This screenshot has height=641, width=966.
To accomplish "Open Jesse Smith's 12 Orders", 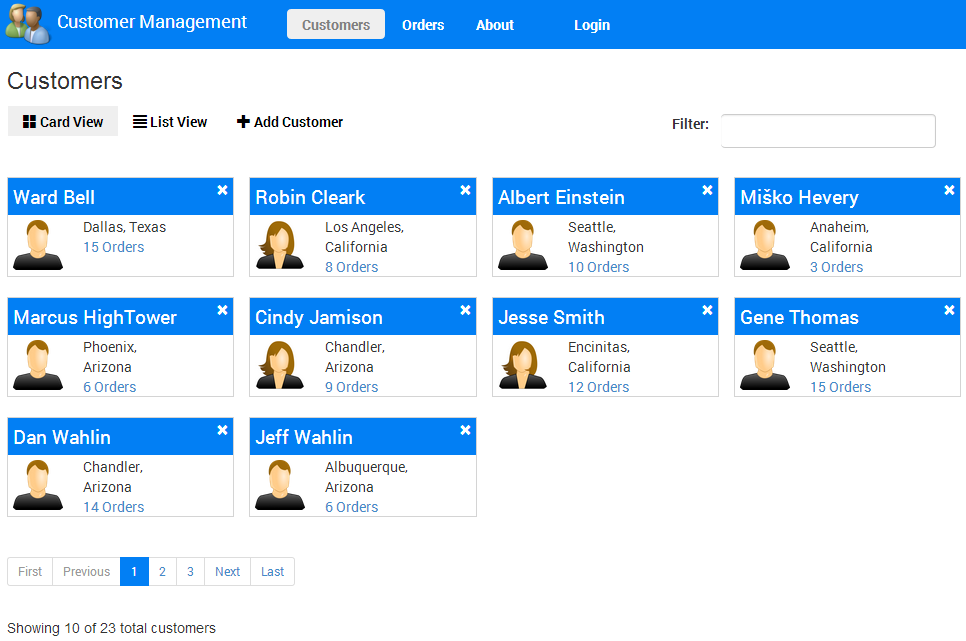I will [x=598, y=387].
